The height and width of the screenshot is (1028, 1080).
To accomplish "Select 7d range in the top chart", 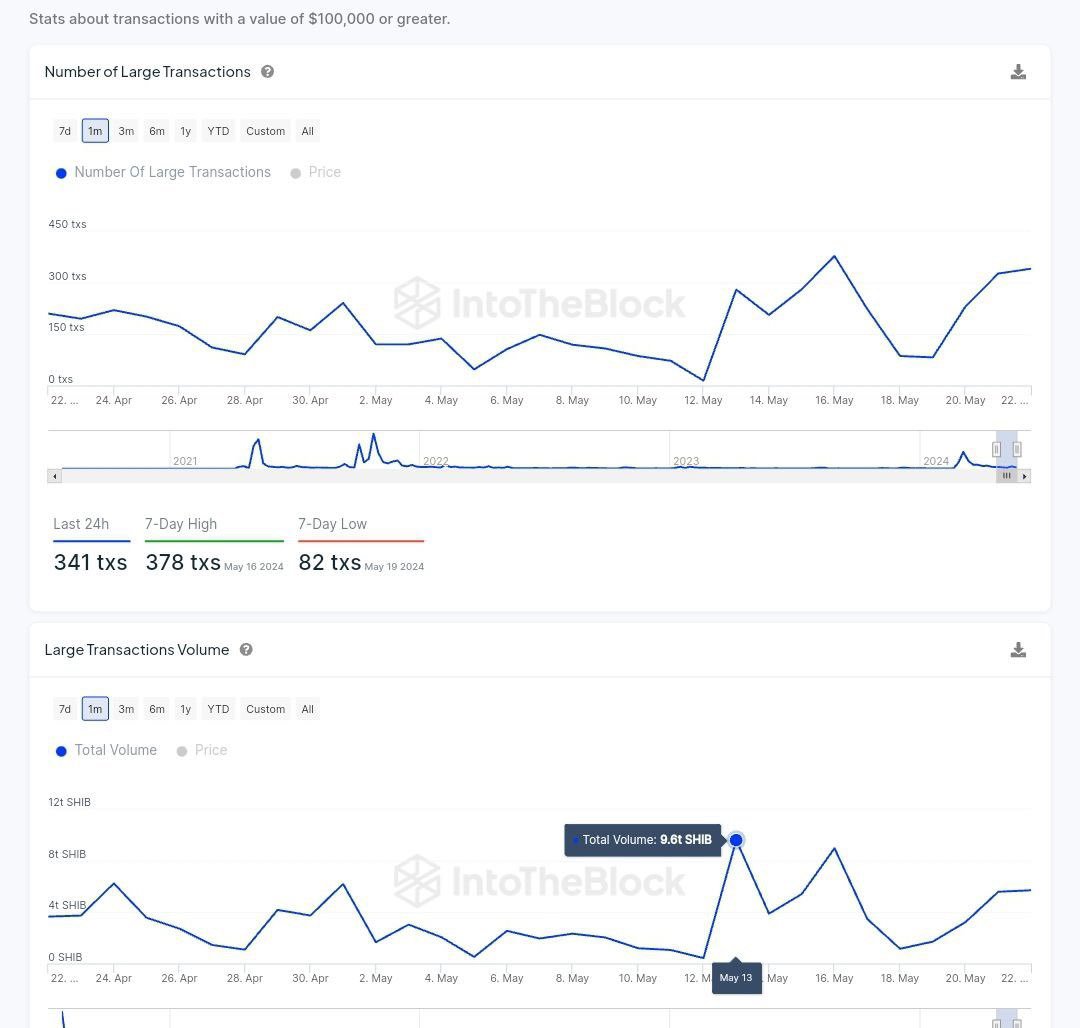I will click(x=65, y=131).
